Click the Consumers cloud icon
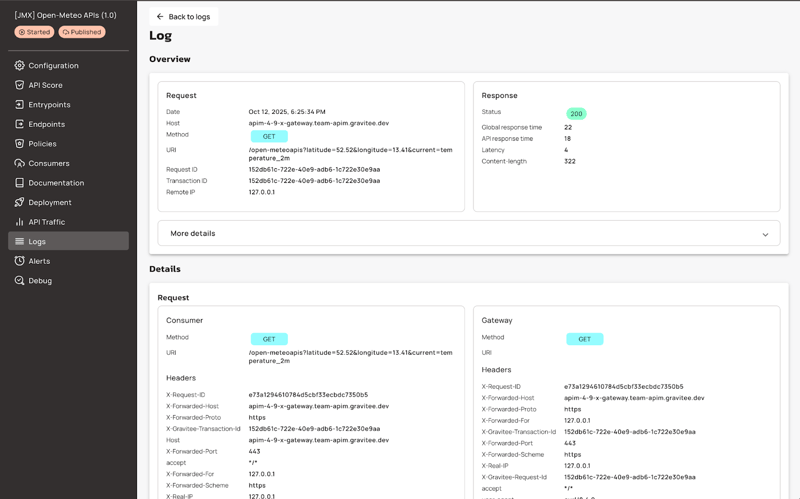The width and height of the screenshot is (800, 499). pyautogui.click(x=19, y=163)
